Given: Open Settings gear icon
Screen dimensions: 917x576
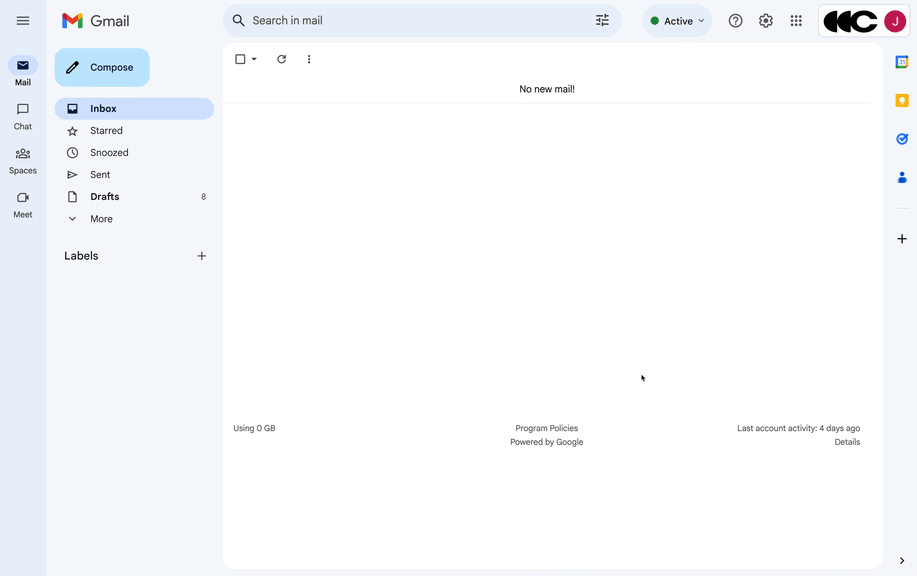Looking at the screenshot, I should point(766,21).
